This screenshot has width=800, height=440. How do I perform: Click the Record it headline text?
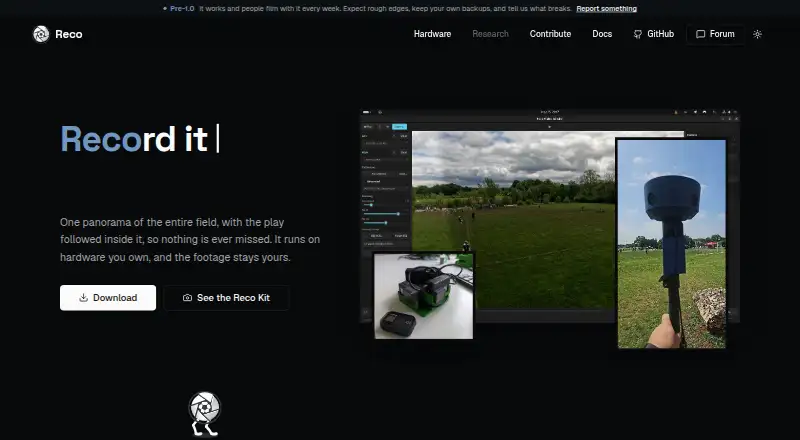click(x=134, y=139)
